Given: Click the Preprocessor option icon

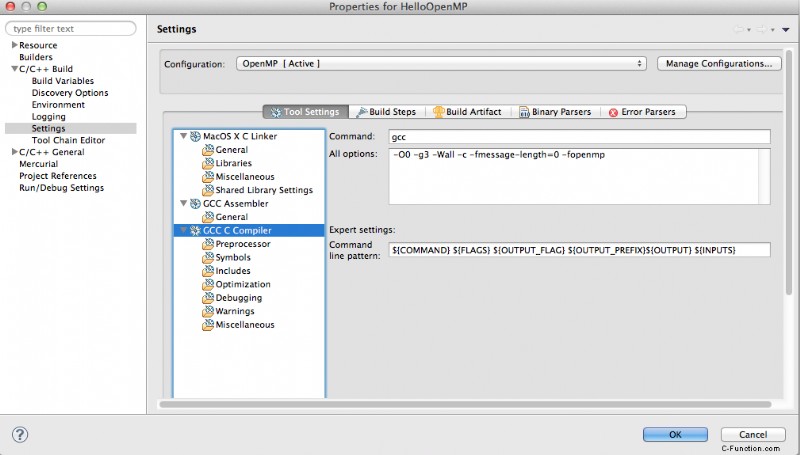Looking at the screenshot, I should coord(208,244).
